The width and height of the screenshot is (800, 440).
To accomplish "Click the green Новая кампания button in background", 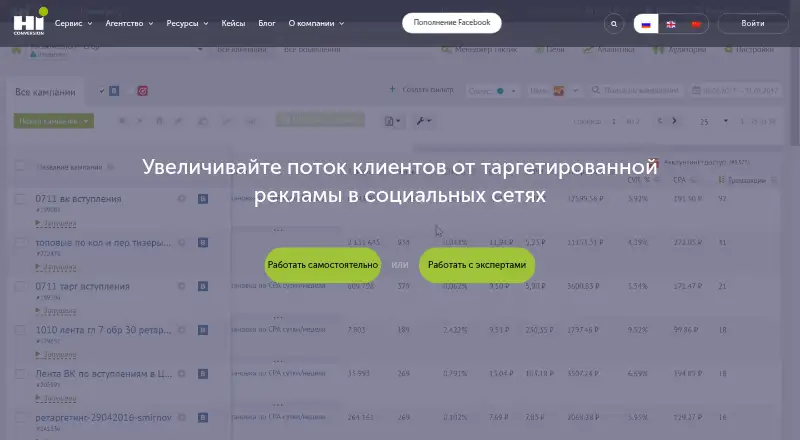I will coord(54,121).
